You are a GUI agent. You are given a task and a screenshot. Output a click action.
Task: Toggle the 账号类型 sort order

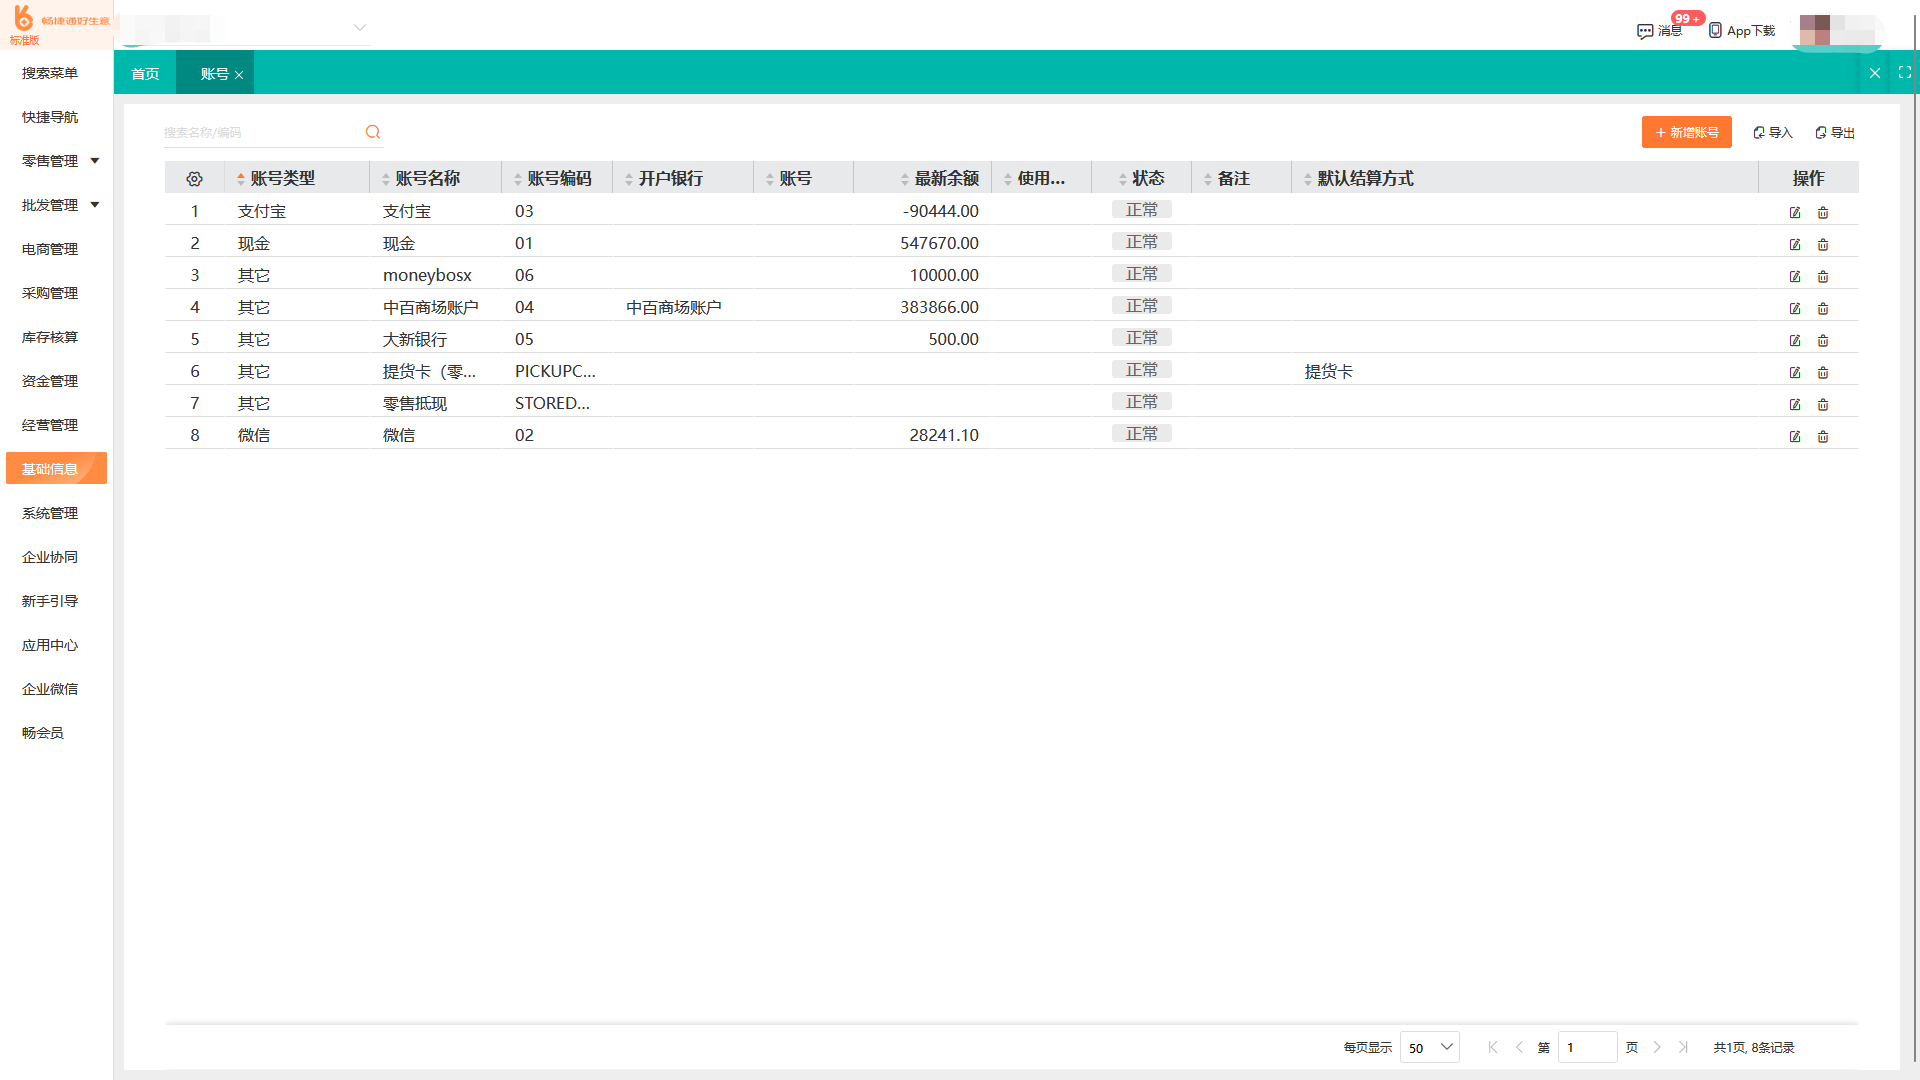point(239,177)
